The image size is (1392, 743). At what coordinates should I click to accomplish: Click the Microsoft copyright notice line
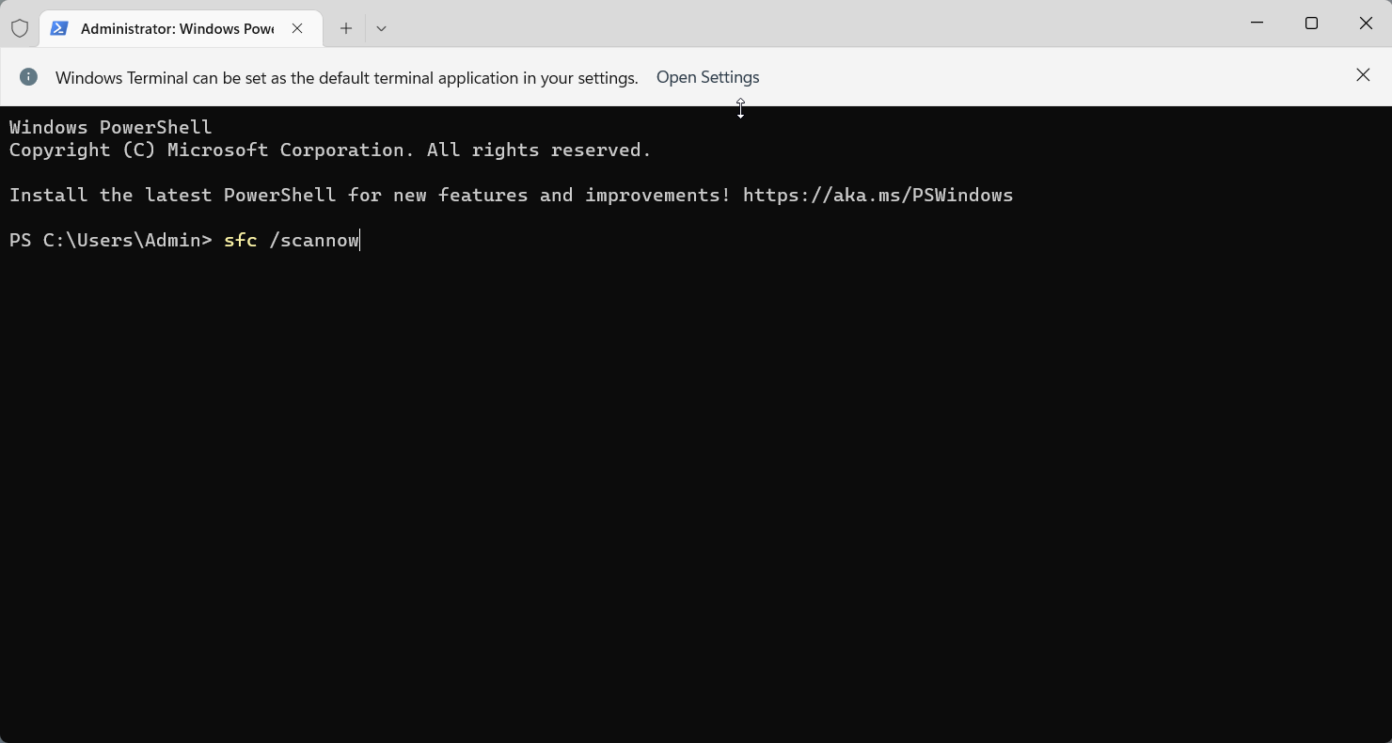(x=330, y=150)
